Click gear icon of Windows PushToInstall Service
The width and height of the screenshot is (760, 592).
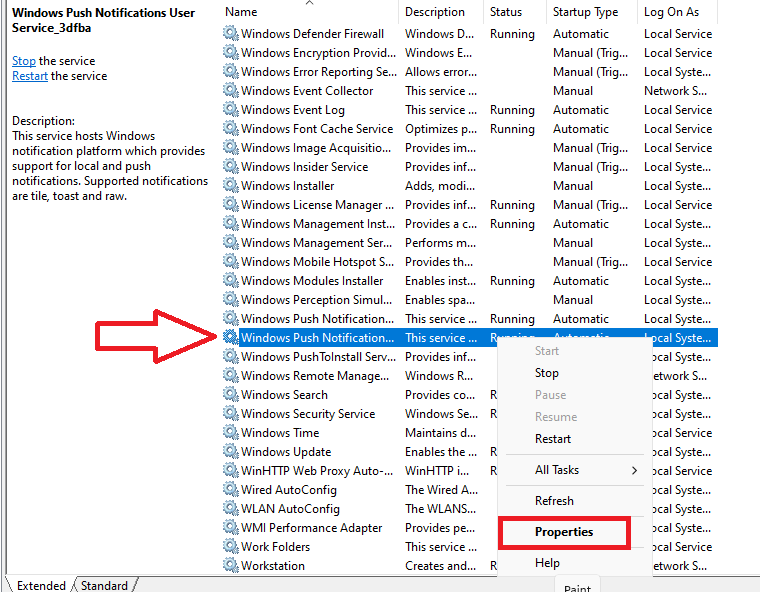pos(231,356)
